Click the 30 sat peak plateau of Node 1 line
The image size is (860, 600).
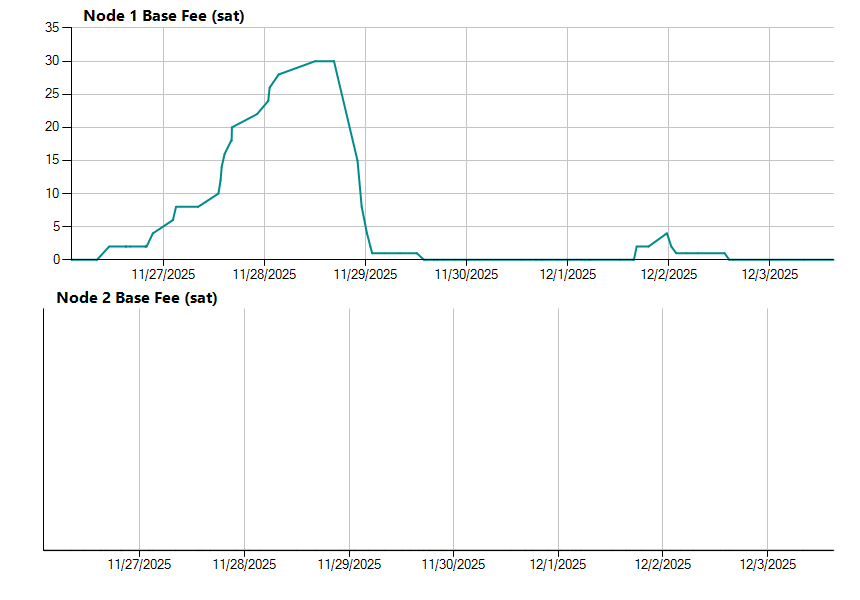click(325, 61)
